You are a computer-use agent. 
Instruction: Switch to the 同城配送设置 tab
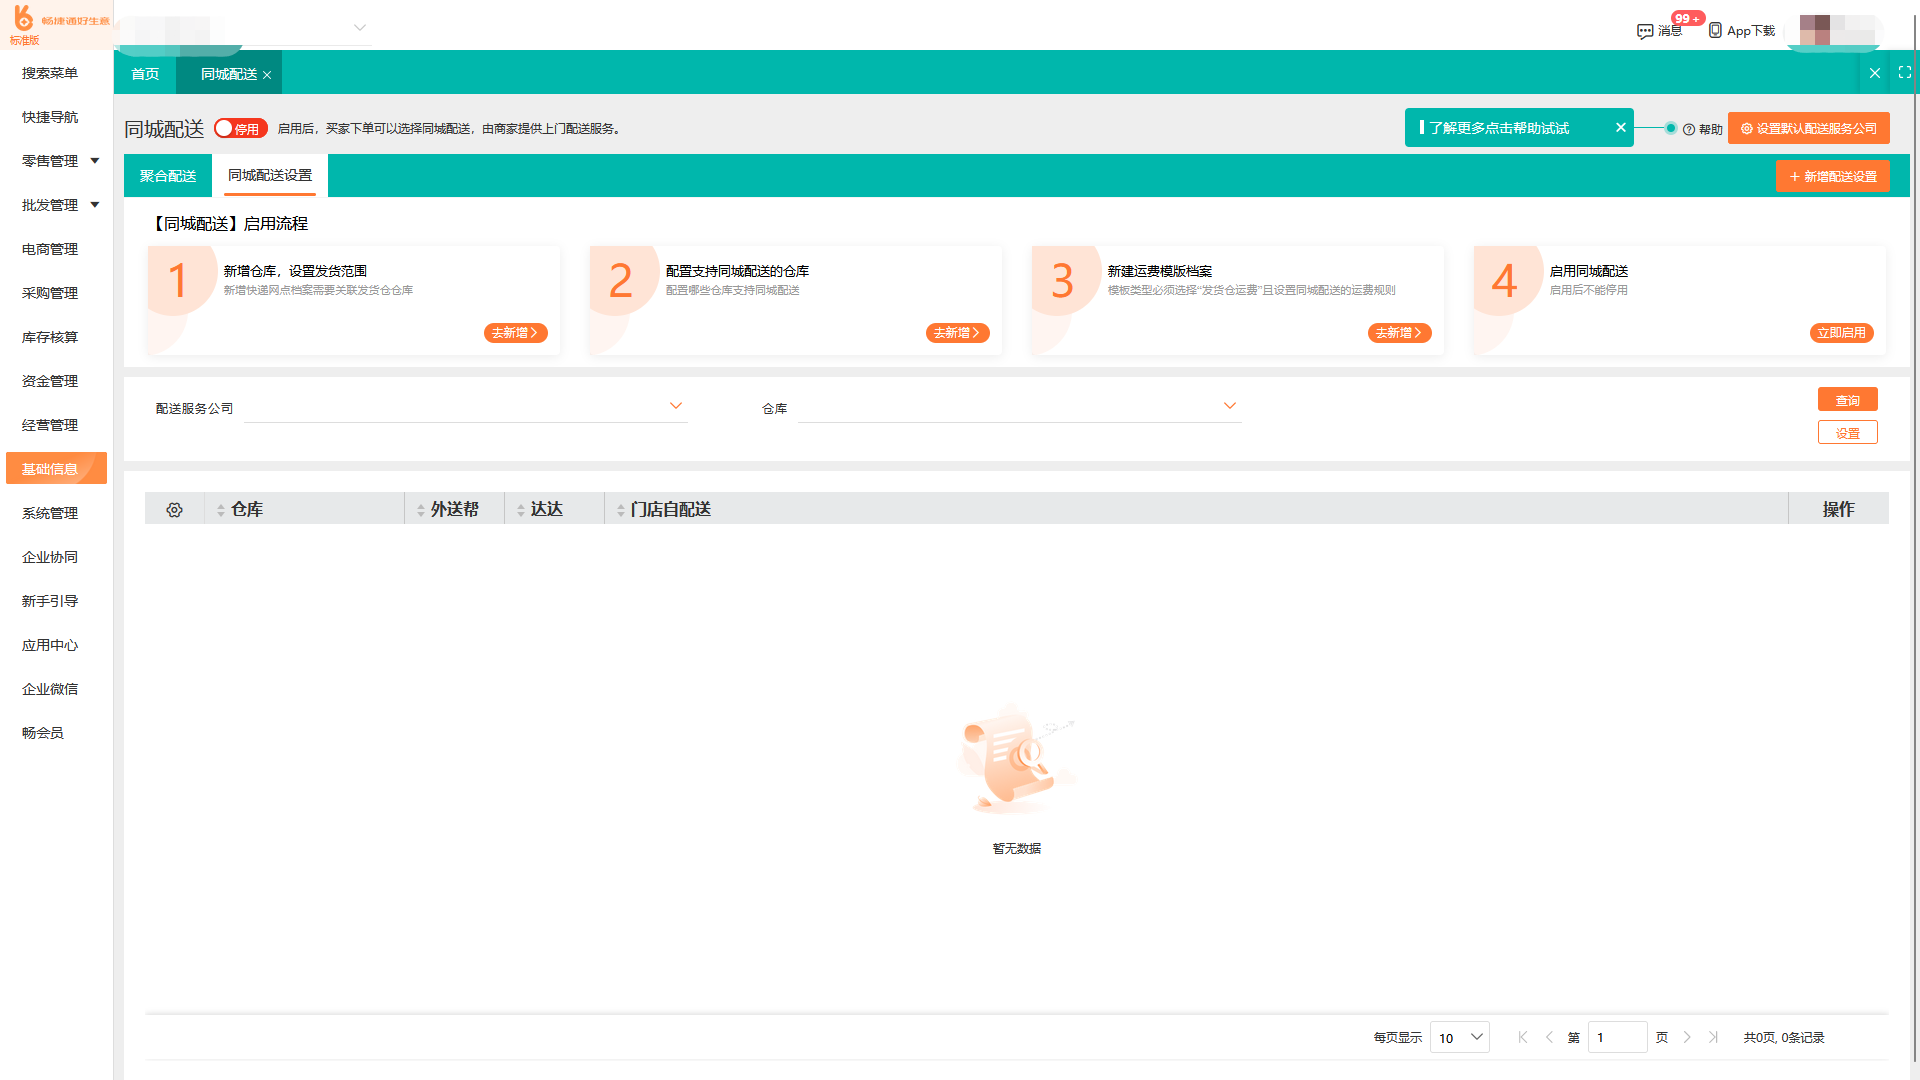[269, 174]
